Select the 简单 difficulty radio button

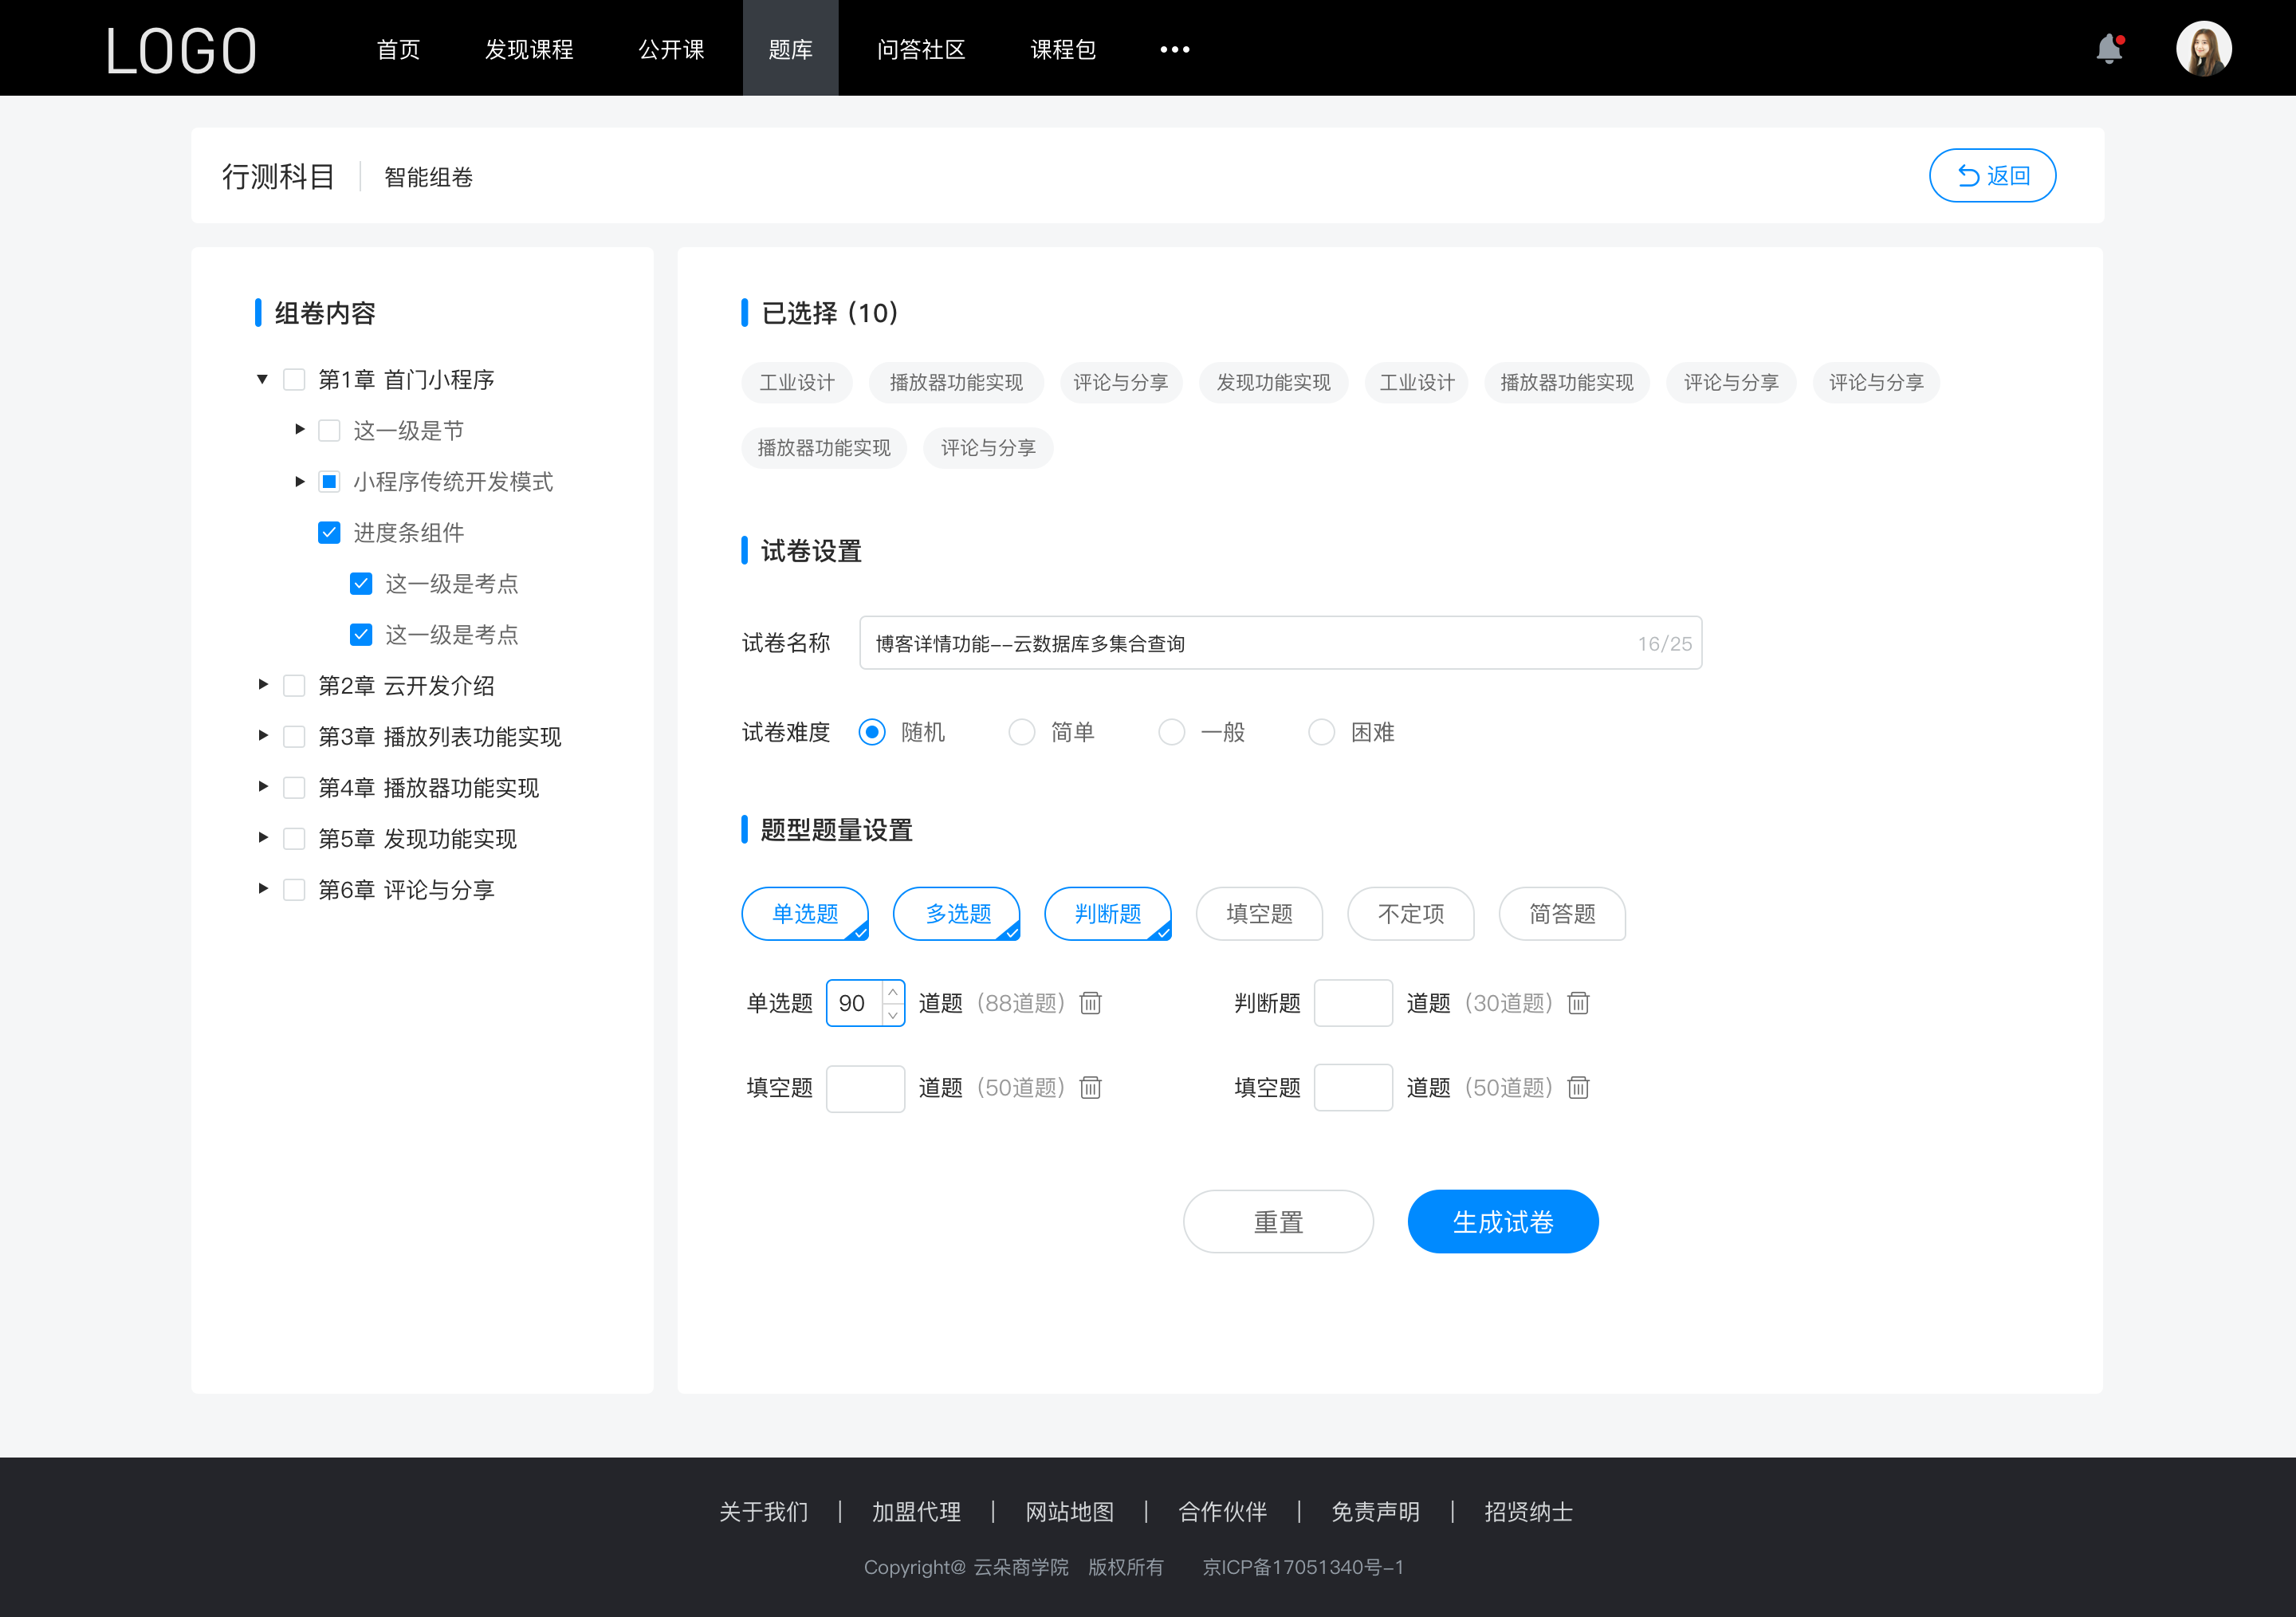point(1020,731)
